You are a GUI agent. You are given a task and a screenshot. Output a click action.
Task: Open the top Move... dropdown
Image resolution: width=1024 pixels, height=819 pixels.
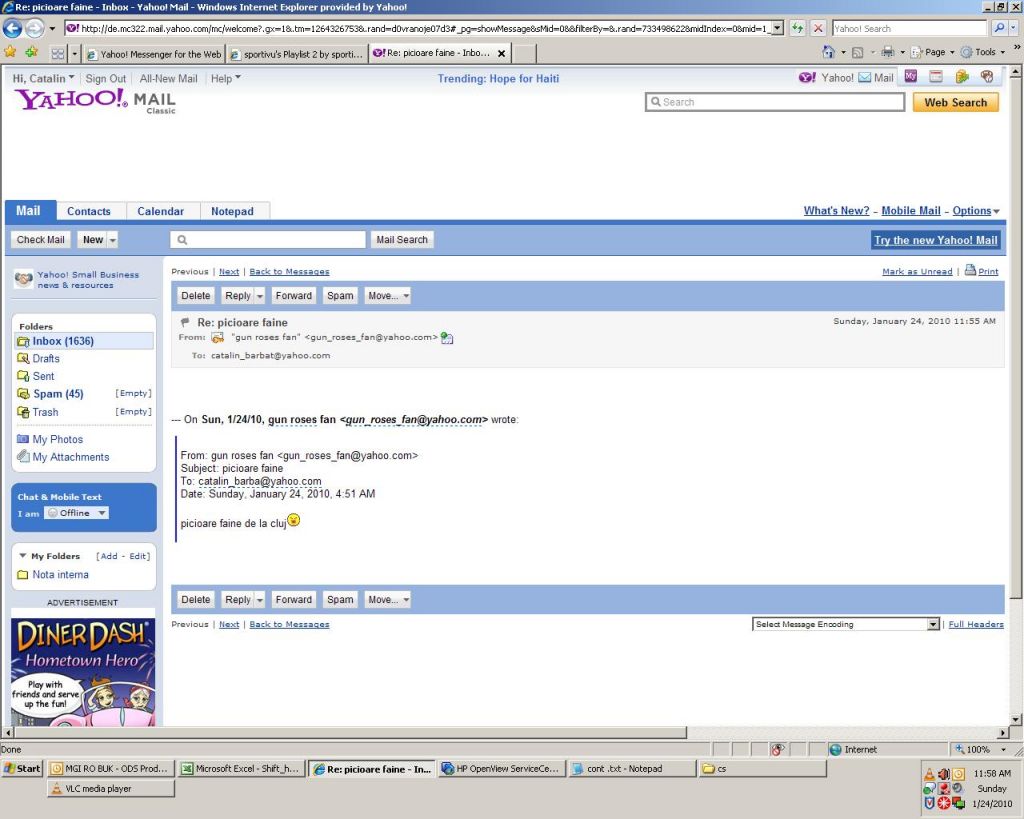coord(387,296)
